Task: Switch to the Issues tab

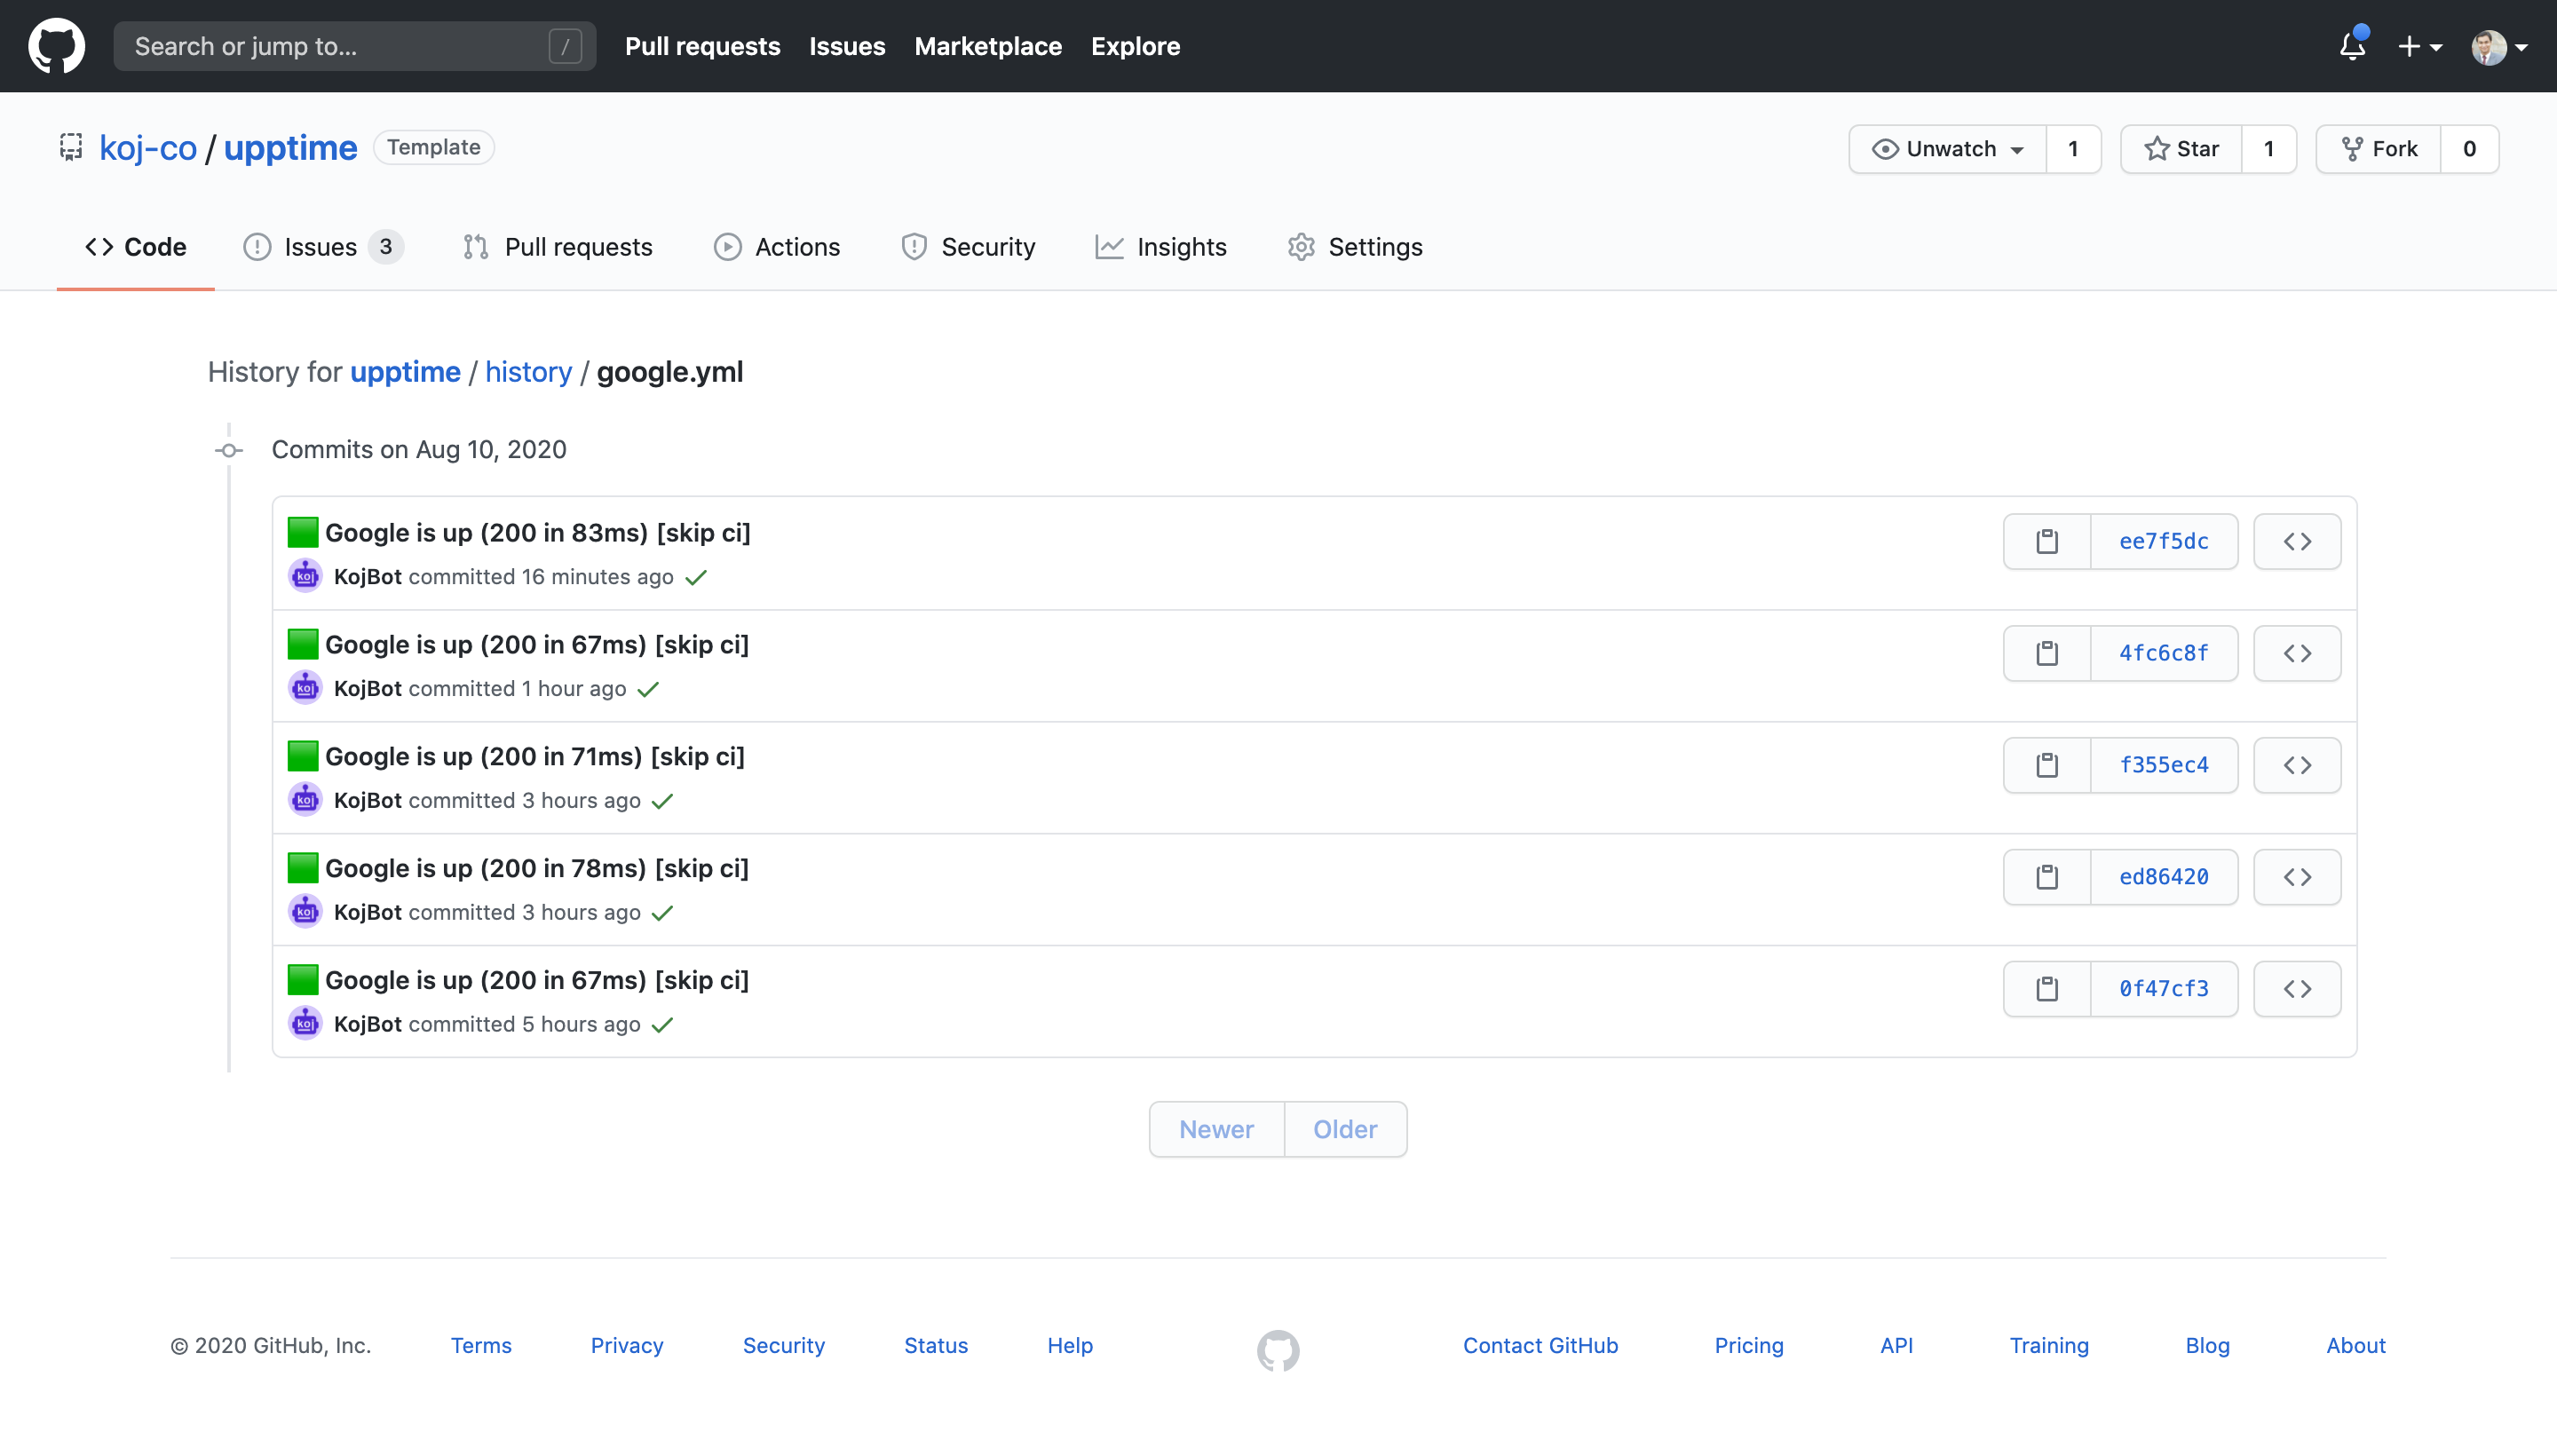Action: (321, 246)
